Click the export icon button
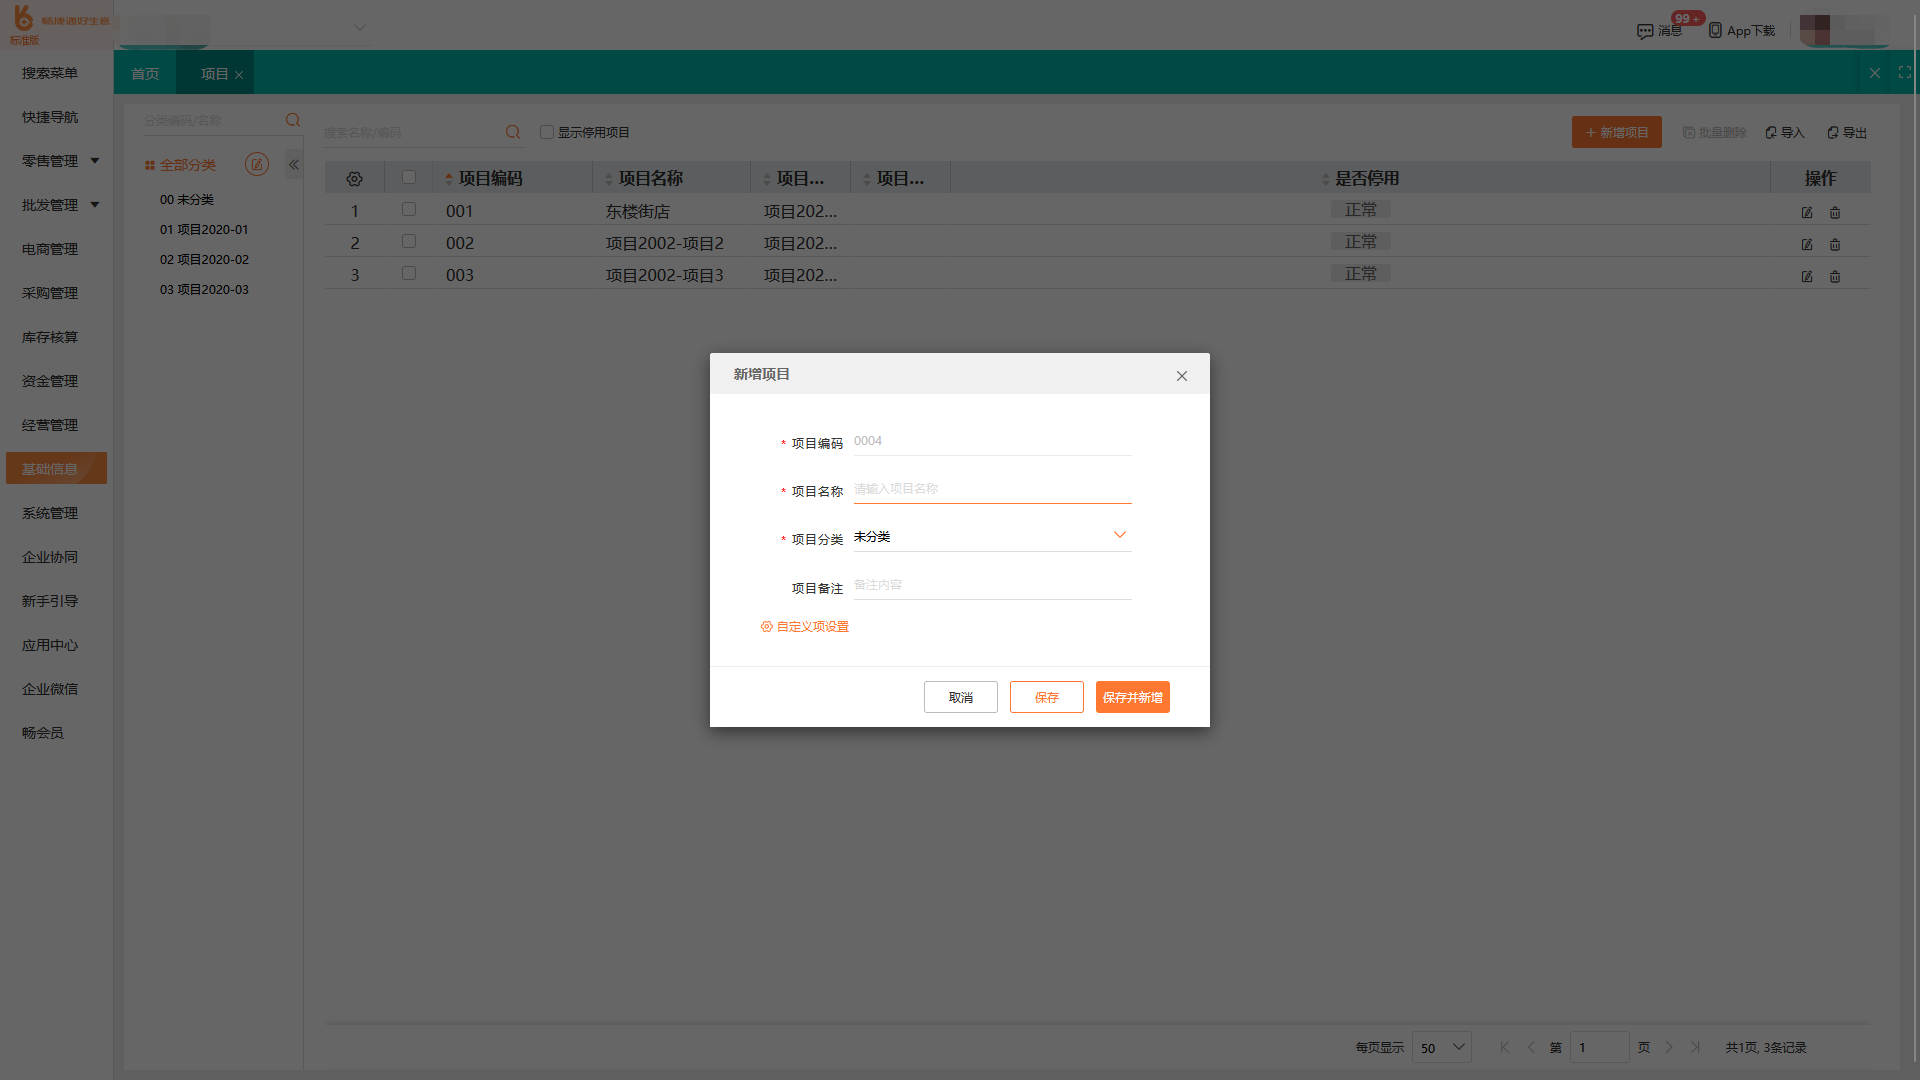This screenshot has height=1080, width=1920. [1845, 131]
